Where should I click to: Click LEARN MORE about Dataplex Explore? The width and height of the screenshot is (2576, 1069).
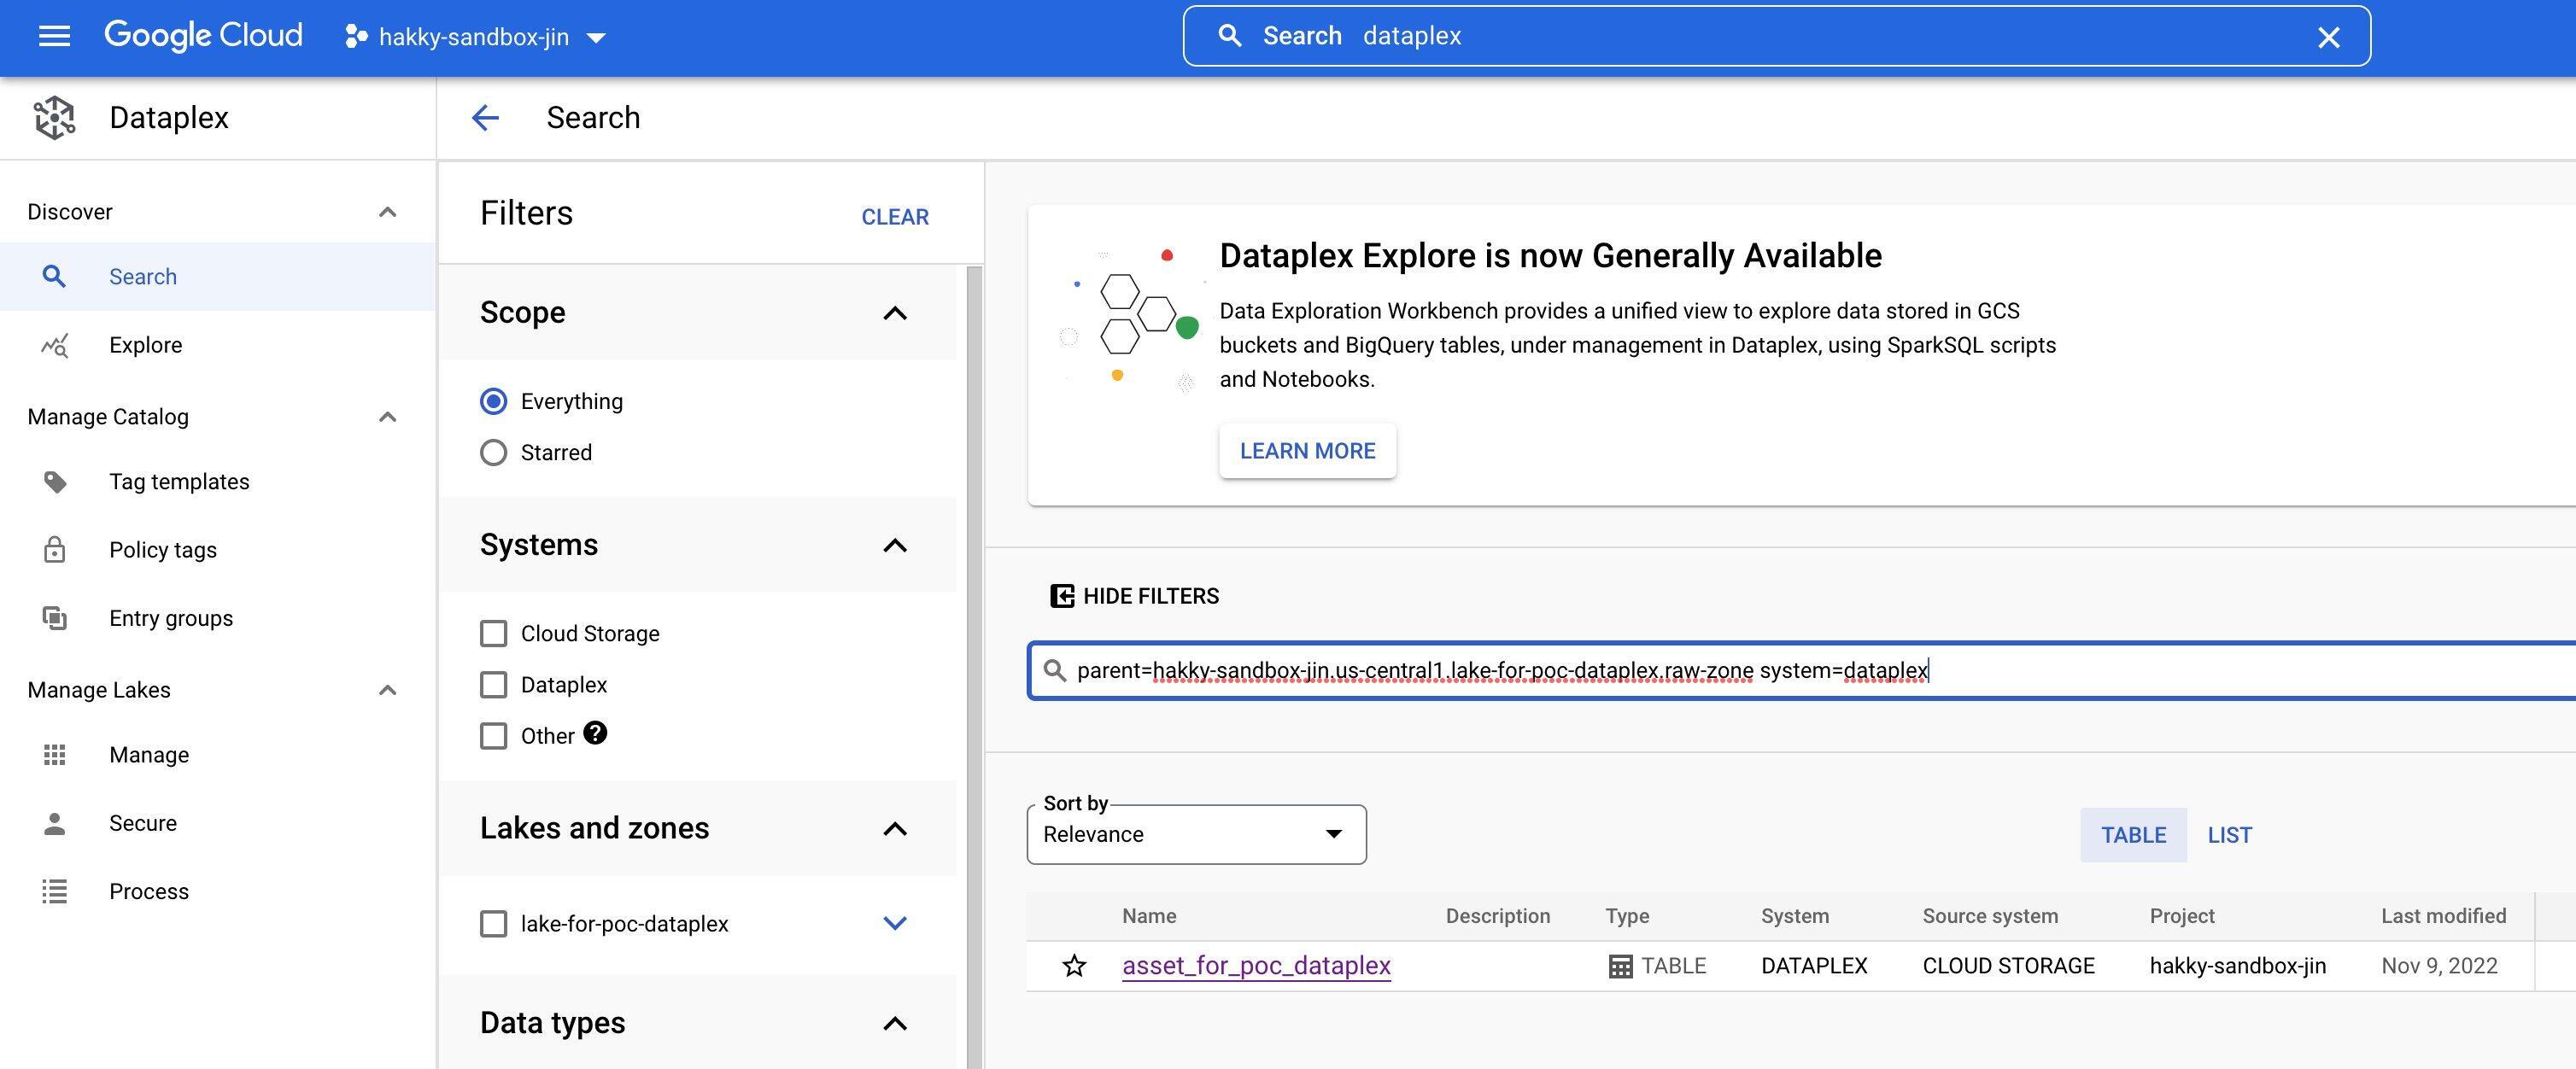(x=1308, y=450)
